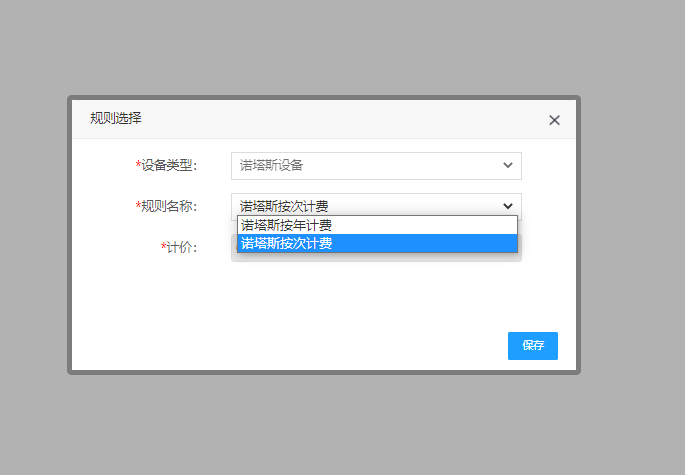Click blank footer area left of 保存
Viewport: 685px width, 475px height.
click(300, 345)
